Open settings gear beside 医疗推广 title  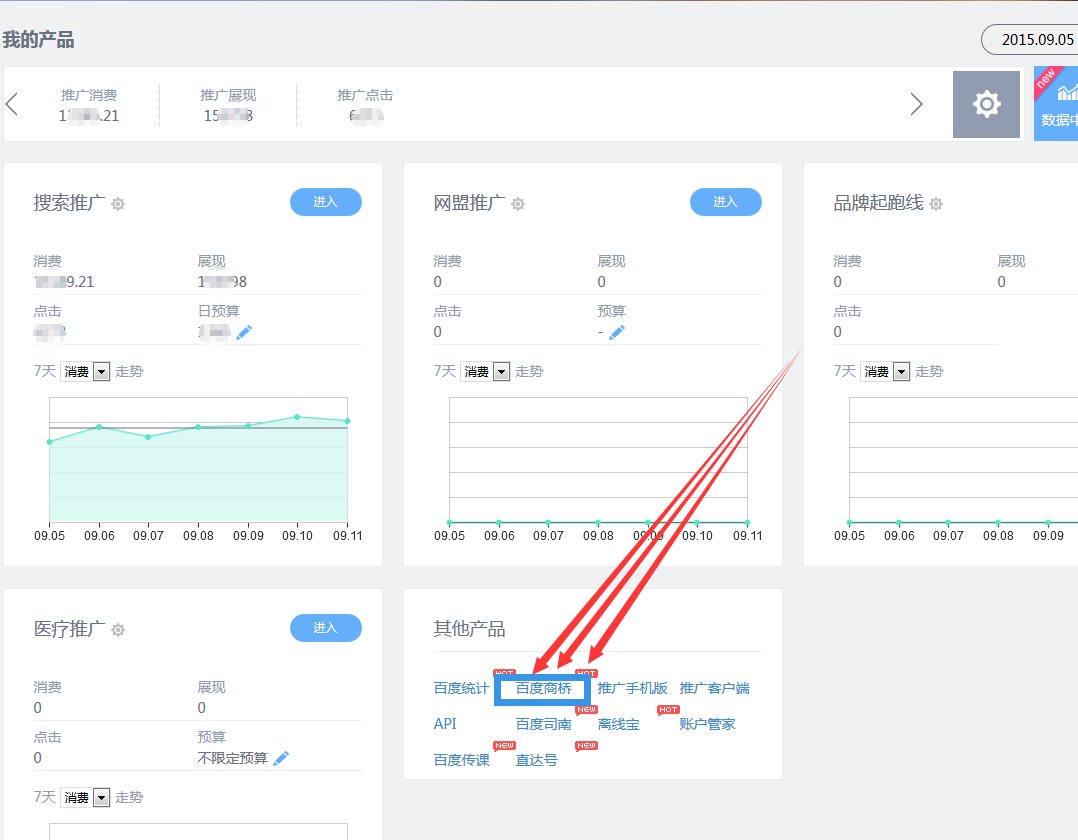click(x=118, y=631)
